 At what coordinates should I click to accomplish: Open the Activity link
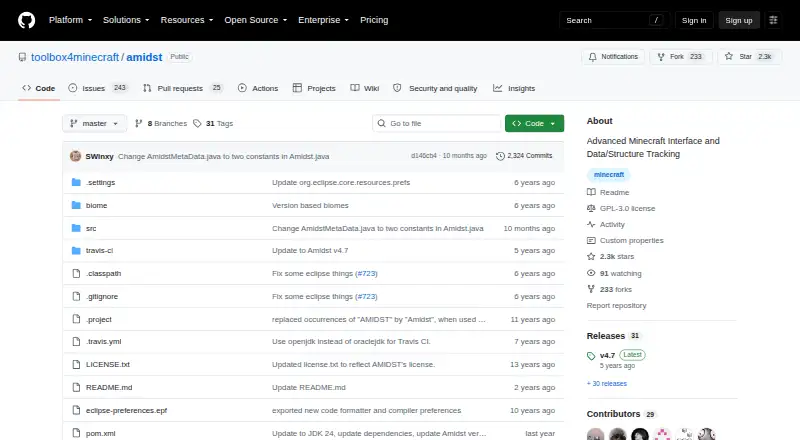606,224
